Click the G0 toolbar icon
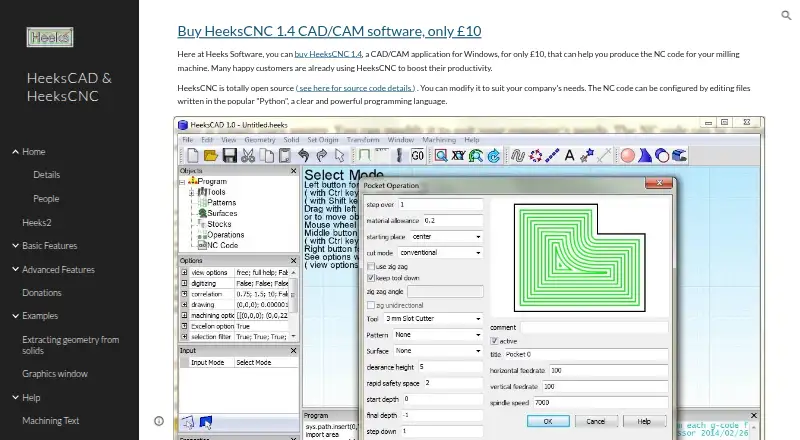The image size is (800, 440). [x=417, y=155]
